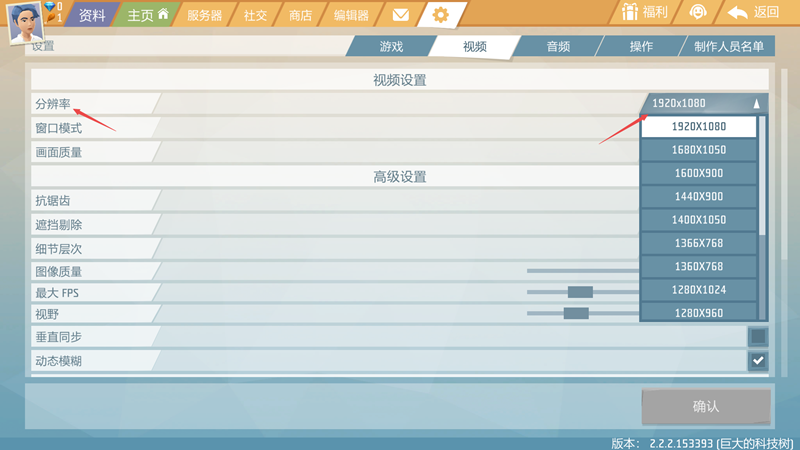Click the 最大 FPS slider handle
This screenshot has width=800, height=450.
tap(580, 292)
